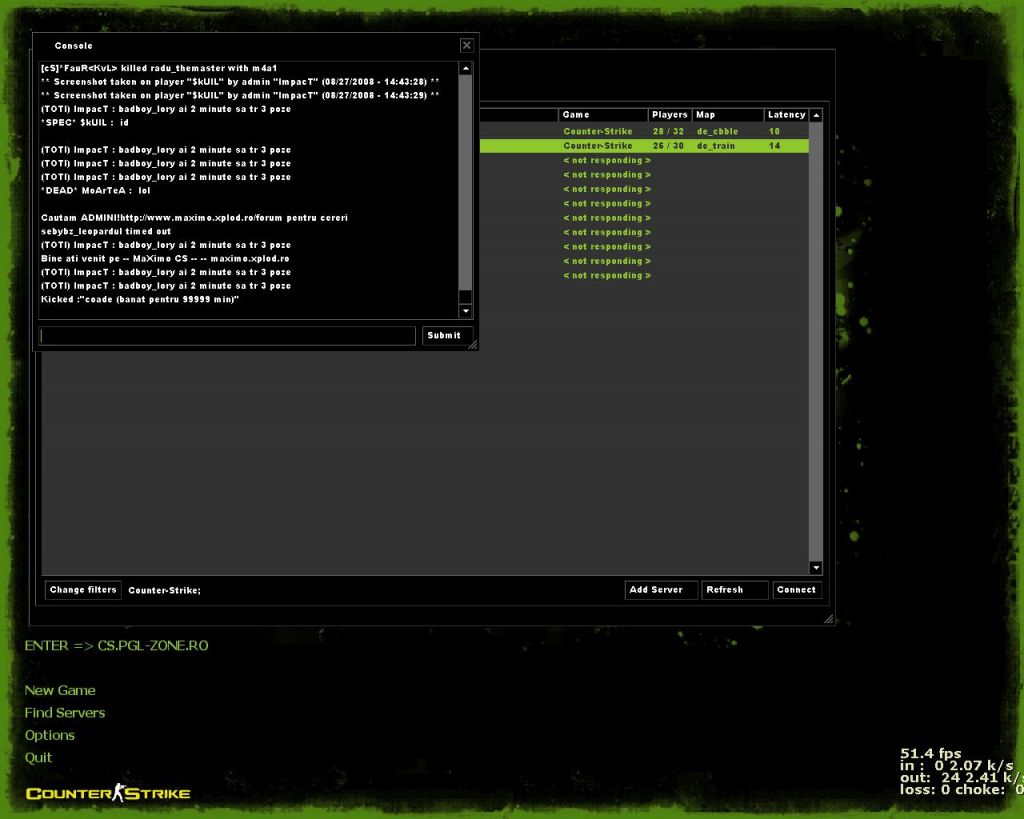Viewport: 1024px width, 819px height.
Task: Refresh the server list
Action: coord(734,590)
